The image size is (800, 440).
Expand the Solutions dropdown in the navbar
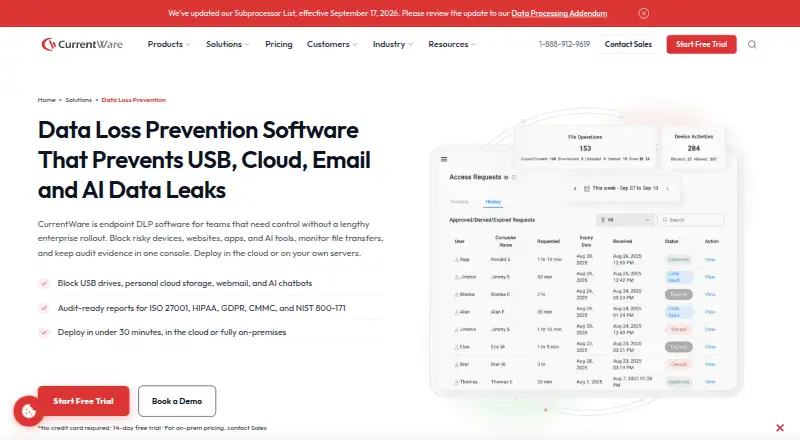click(228, 44)
